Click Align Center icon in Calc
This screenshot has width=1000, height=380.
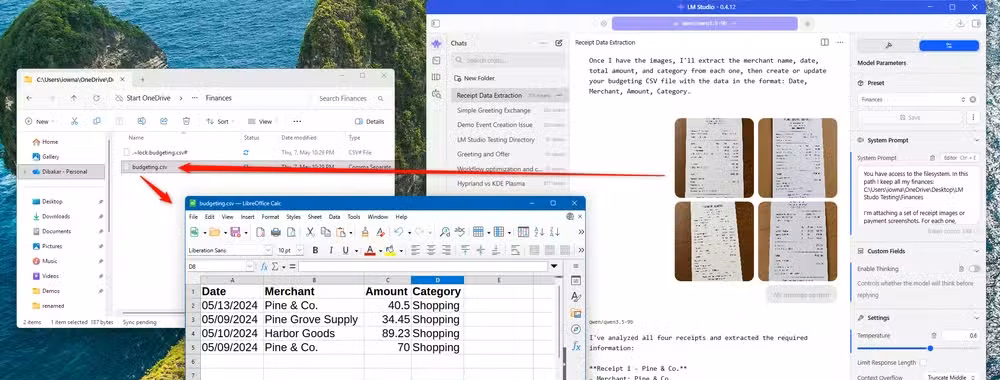431,251
